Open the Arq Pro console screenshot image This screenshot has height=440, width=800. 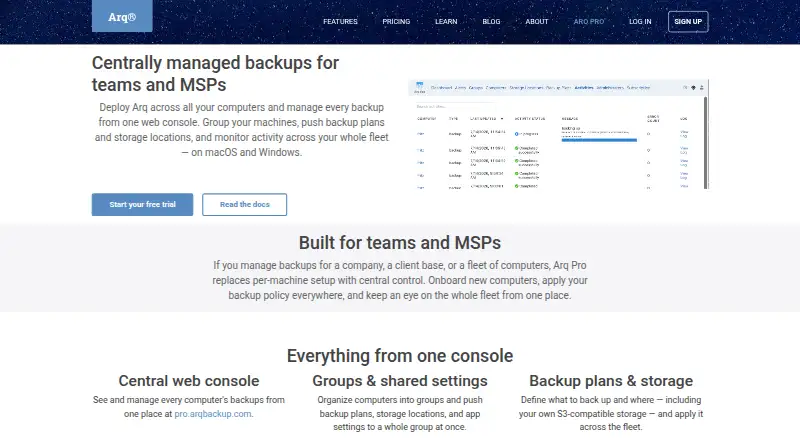pyautogui.click(x=558, y=134)
